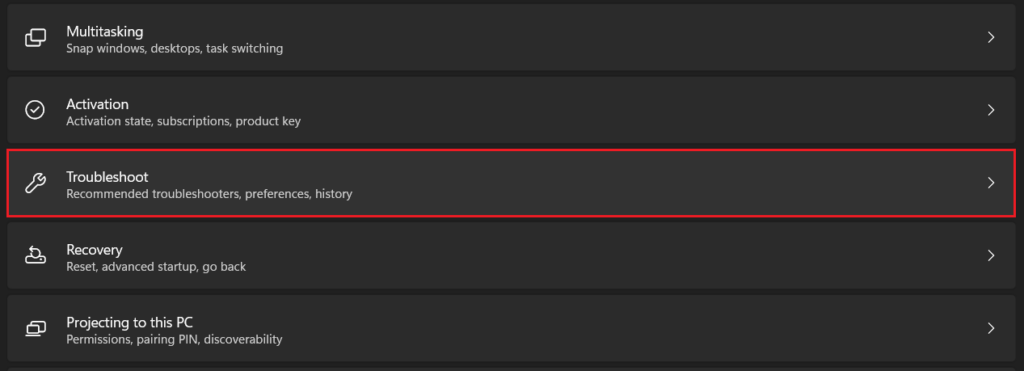Select the Troubleshoot title text
The height and width of the screenshot is (371, 1024).
point(107,177)
